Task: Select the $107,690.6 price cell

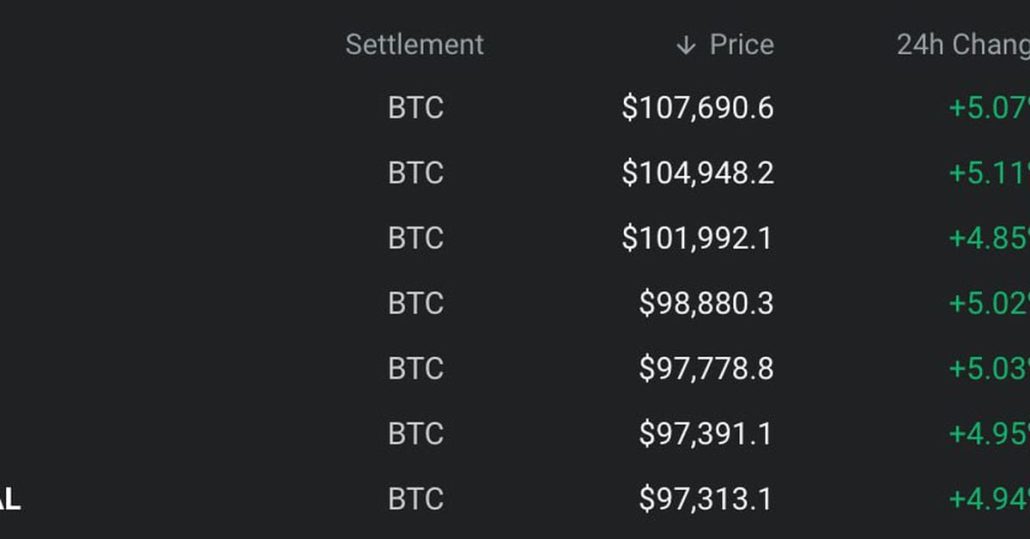Action: tap(697, 108)
